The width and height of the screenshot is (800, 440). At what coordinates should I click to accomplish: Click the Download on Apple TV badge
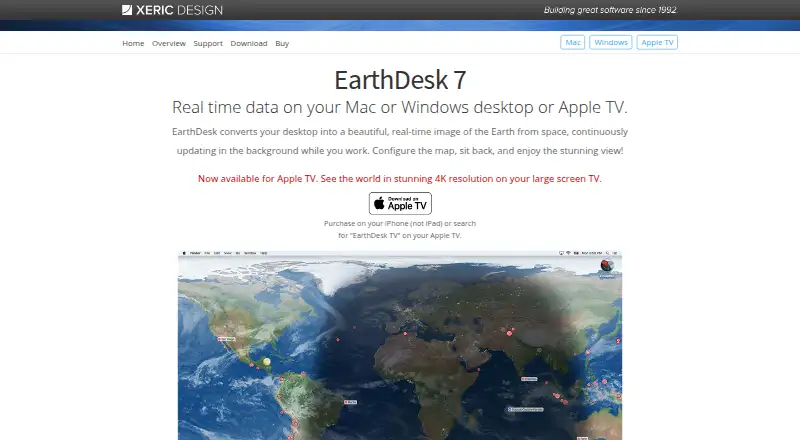(x=400, y=203)
